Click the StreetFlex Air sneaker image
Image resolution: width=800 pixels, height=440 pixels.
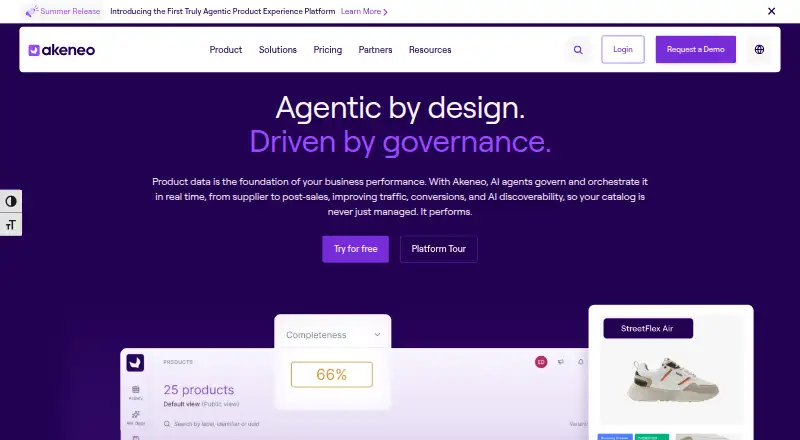[x=672, y=379]
